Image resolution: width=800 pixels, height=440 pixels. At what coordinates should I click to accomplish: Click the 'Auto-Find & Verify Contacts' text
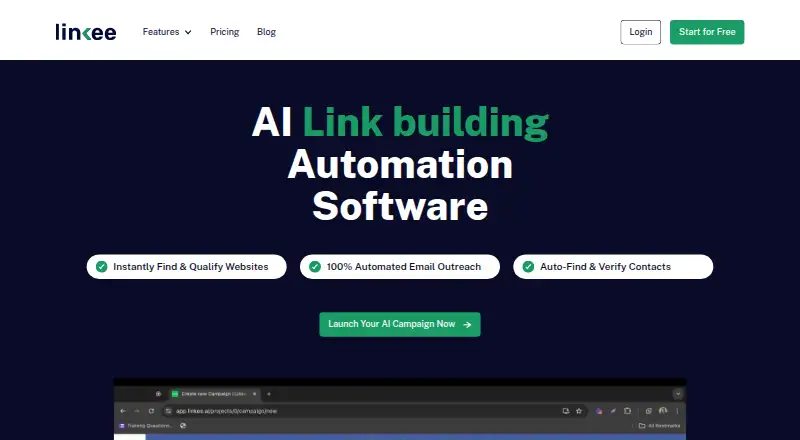(605, 266)
